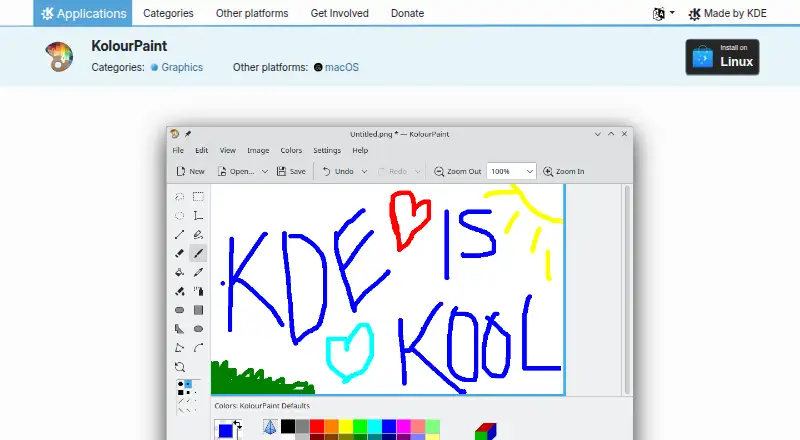This screenshot has width=800, height=440.
Task: Expand the Undo history dropdown arrow
Action: point(364,172)
